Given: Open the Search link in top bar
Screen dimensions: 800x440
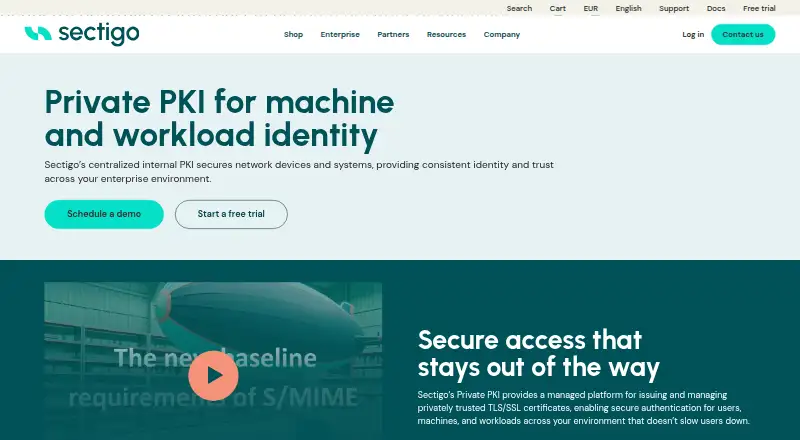Looking at the screenshot, I should pyautogui.click(x=519, y=9).
